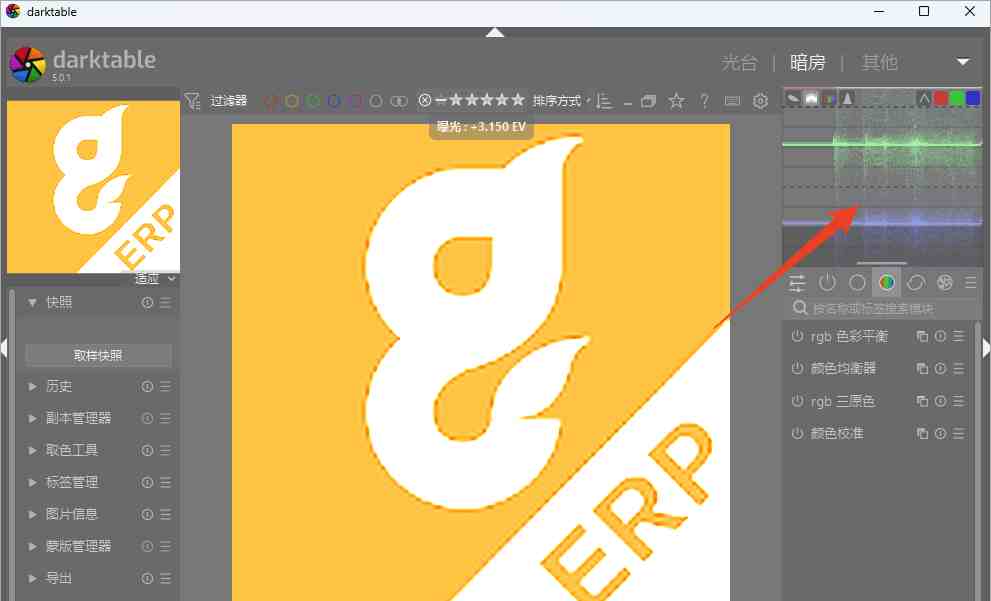The height and width of the screenshot is (601, 991).
Task: Toggle the green histogram channel swatch
Action: point(957,98)
